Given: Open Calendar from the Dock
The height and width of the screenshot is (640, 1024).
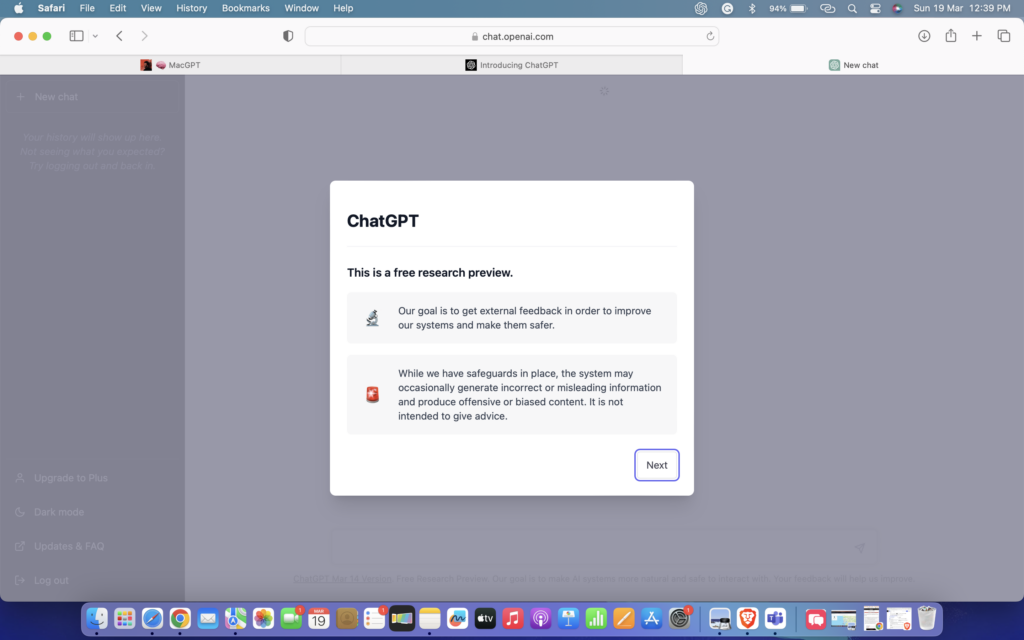Looking at the screenshot, I should 319,618.
